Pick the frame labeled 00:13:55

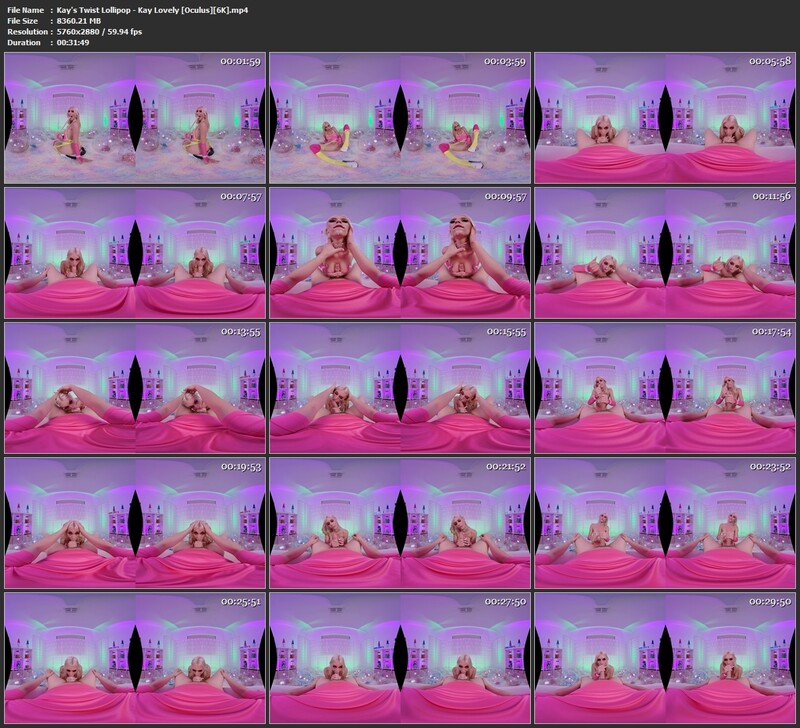(135, 386)
